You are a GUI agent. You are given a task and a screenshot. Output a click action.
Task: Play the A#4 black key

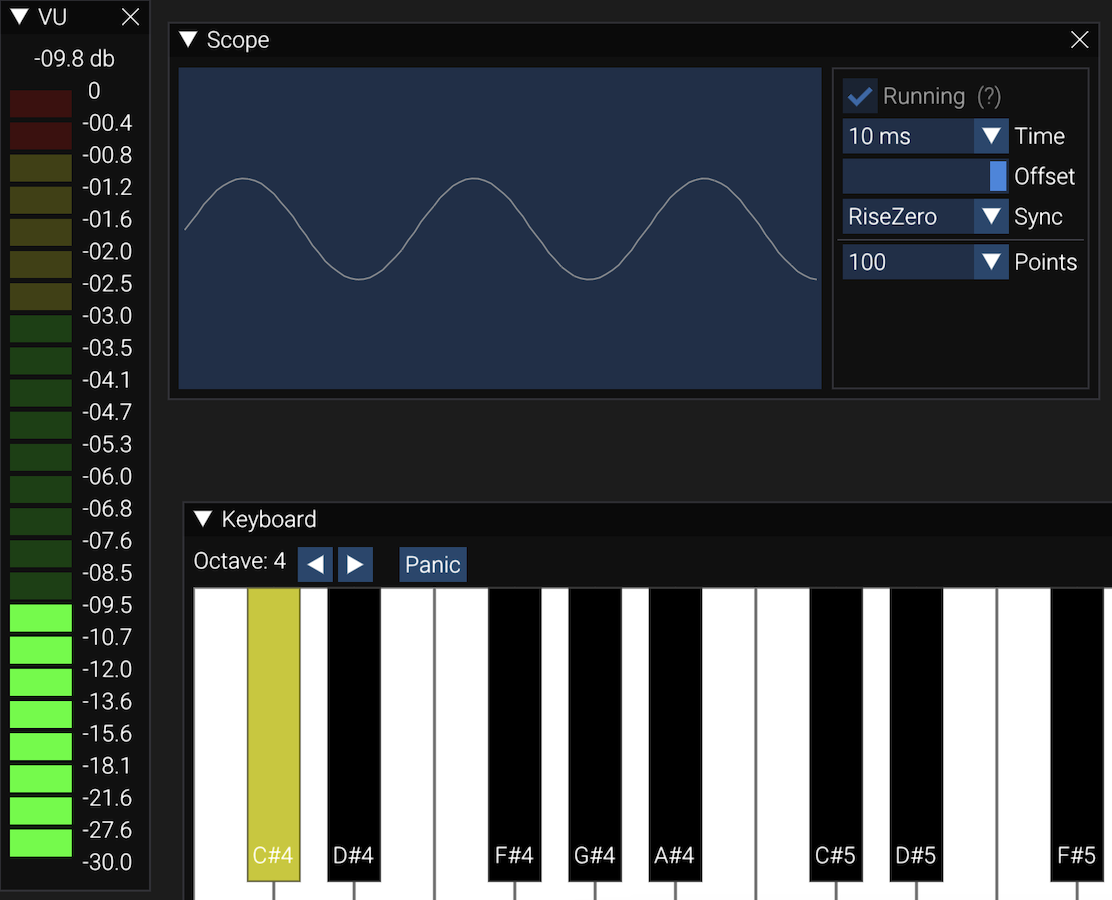[674, 750]
